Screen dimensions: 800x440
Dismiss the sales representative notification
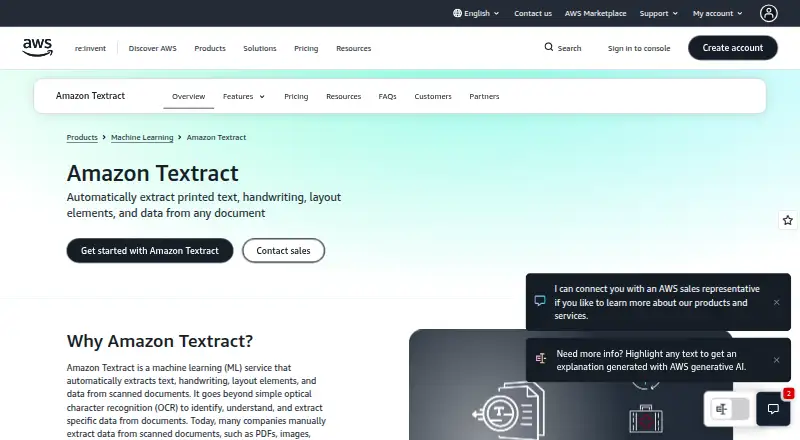tap(777, 302)
